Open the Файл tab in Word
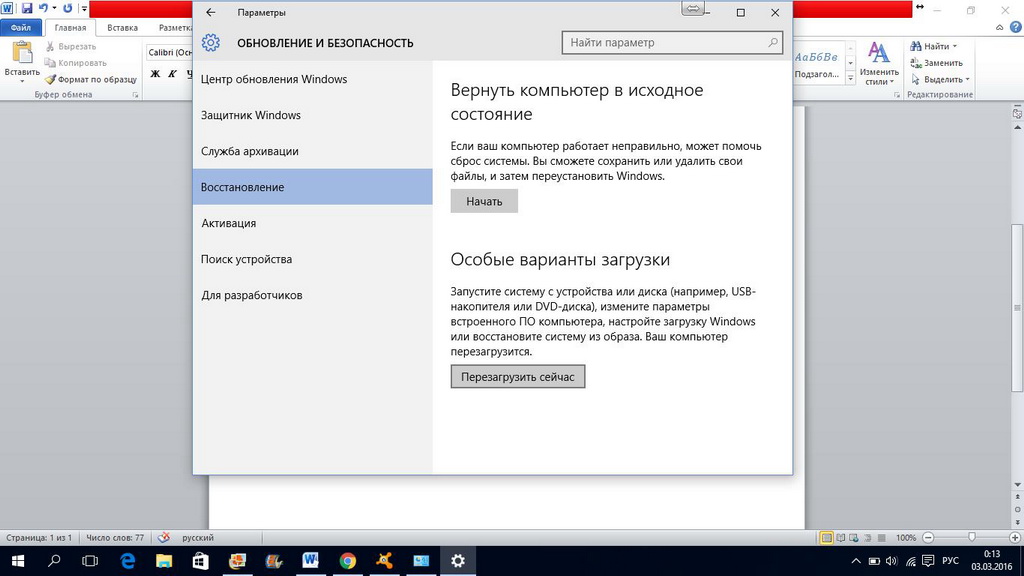This screenshot has height=576, width=1024. pos(21,27)
